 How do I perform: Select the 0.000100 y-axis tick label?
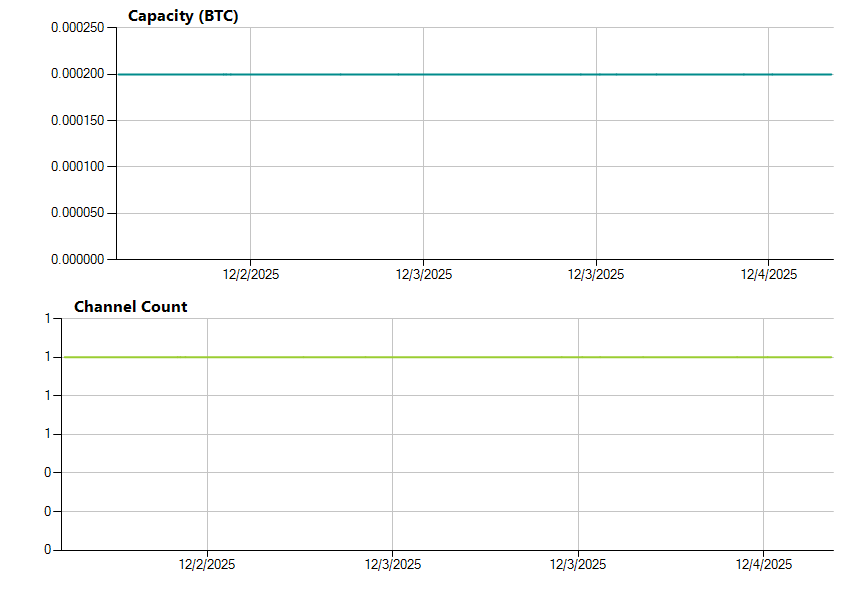coord(77,167)
